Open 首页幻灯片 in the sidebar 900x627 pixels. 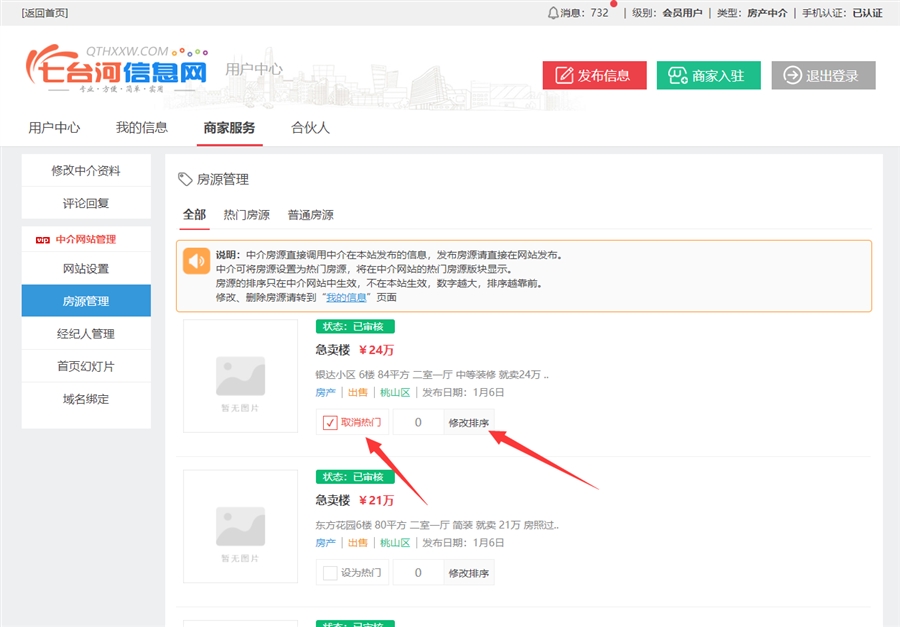(86, 366)
